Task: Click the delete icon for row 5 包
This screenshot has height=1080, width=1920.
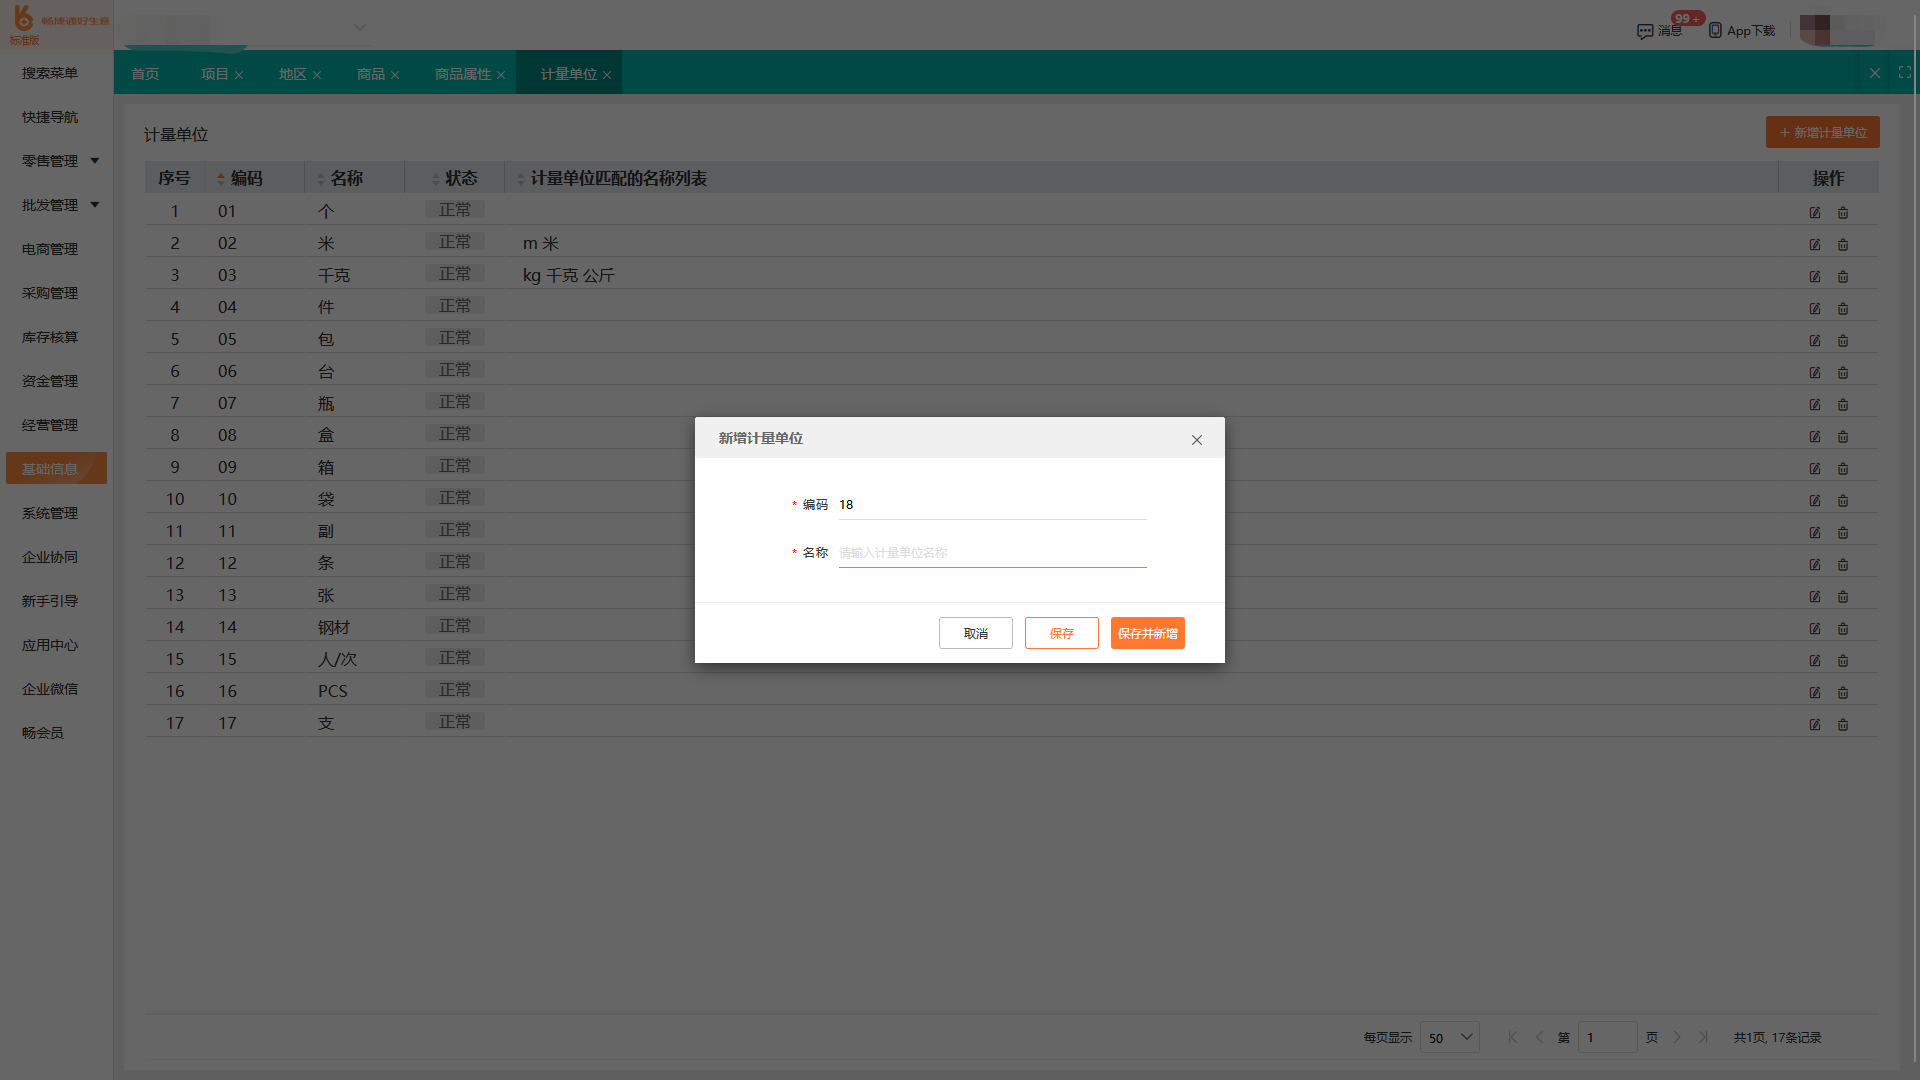Action: point(1844,340)
